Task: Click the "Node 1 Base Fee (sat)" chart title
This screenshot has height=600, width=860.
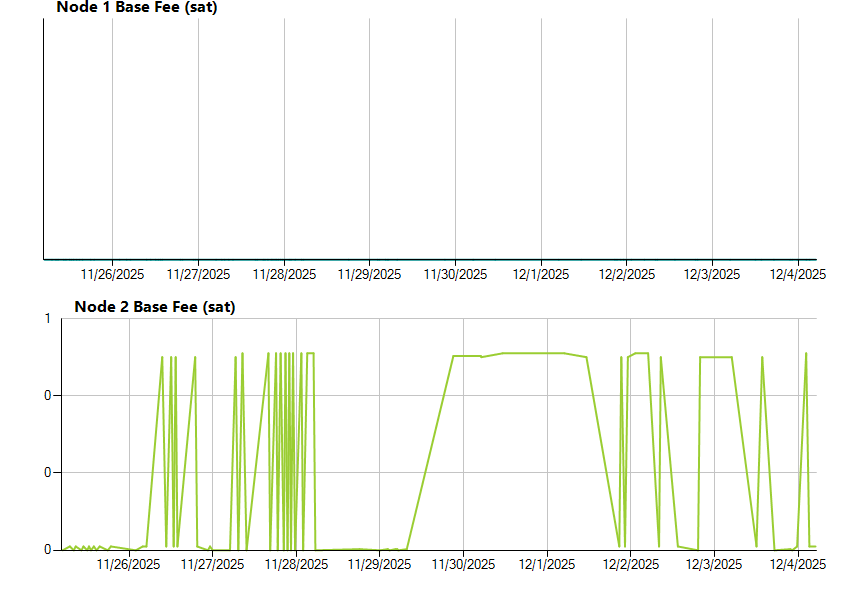Action: pyautogui.click(x=137, y=8)
